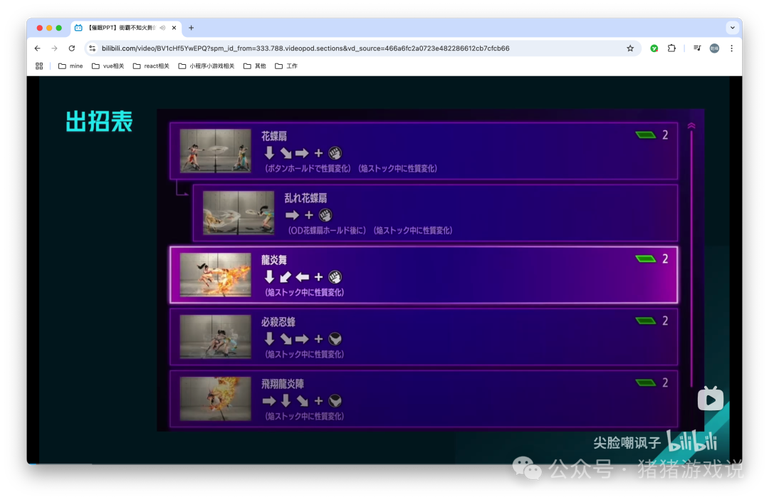Open the 'vue相关' bookmark folder
Screen dimensions: 769x500
(x=109, y=66)
